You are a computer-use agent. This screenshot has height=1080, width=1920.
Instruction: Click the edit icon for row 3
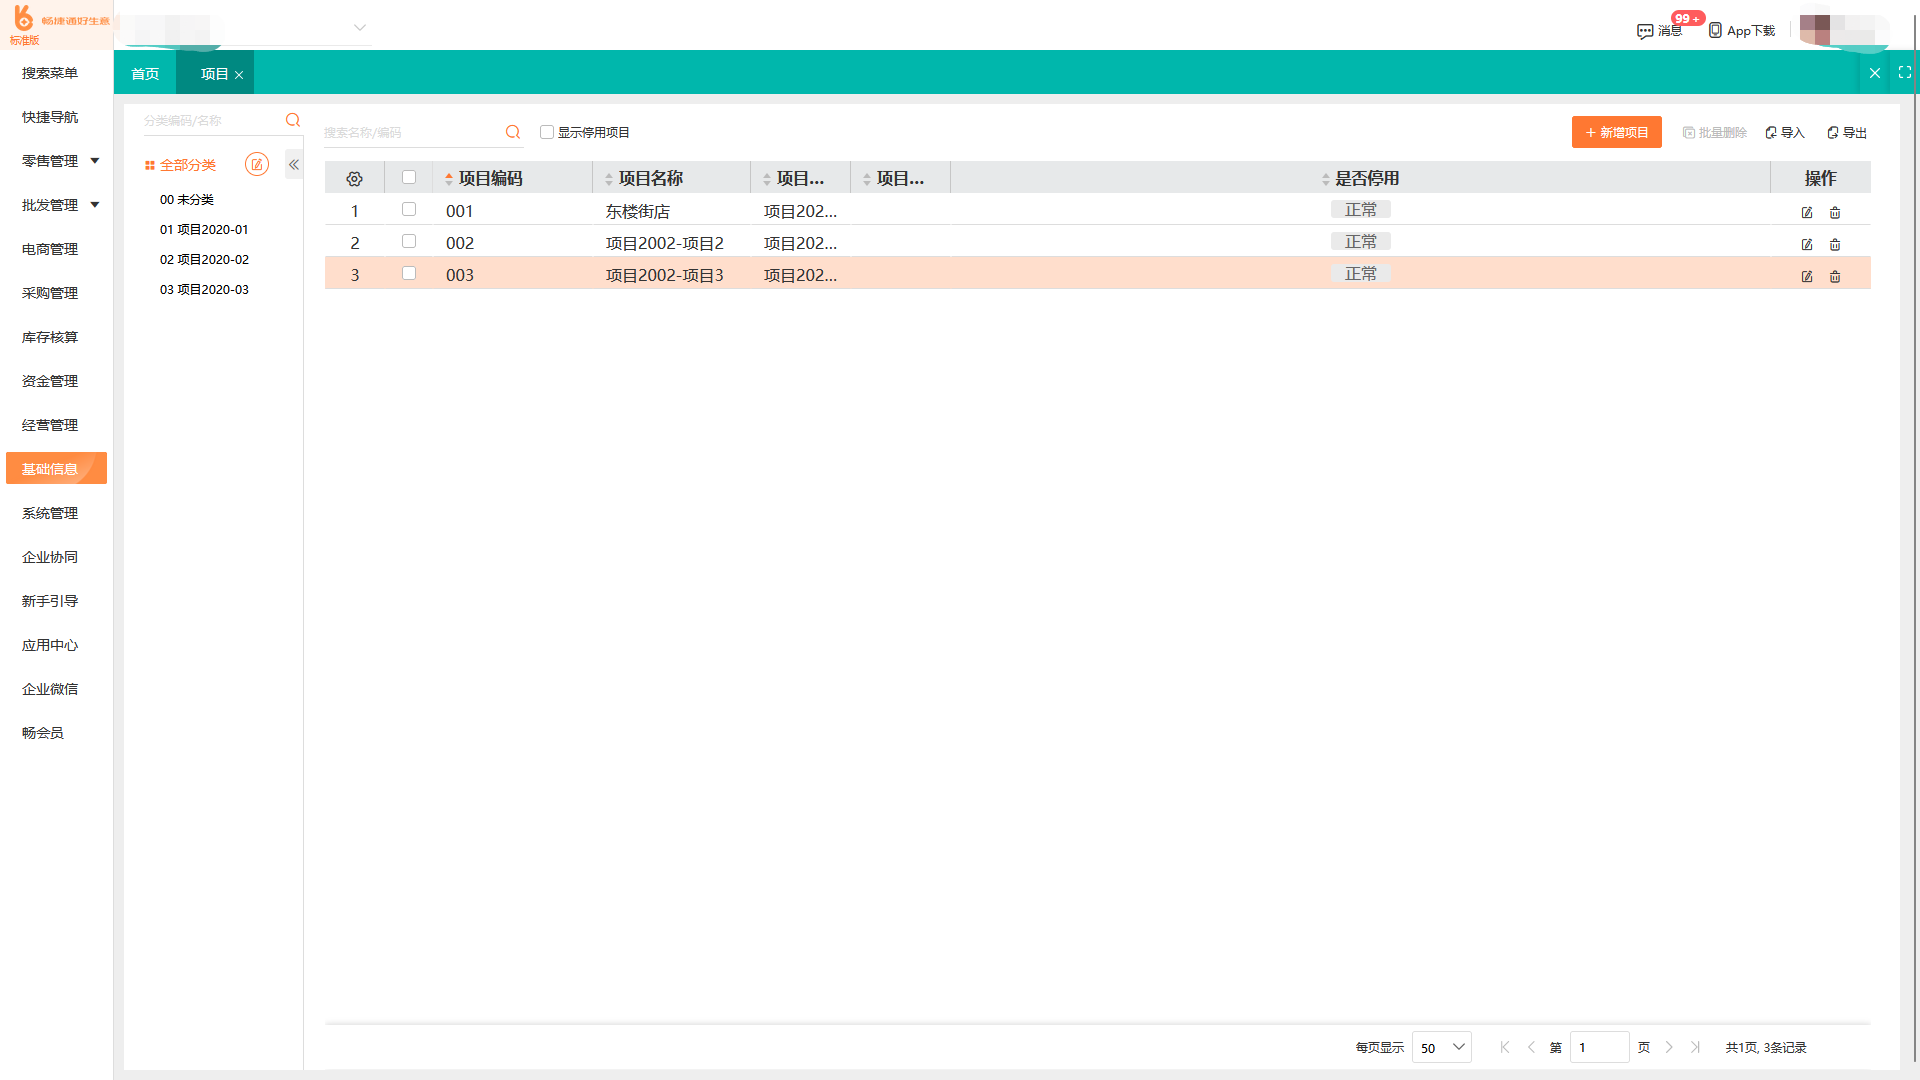(x=1807, y=274)
